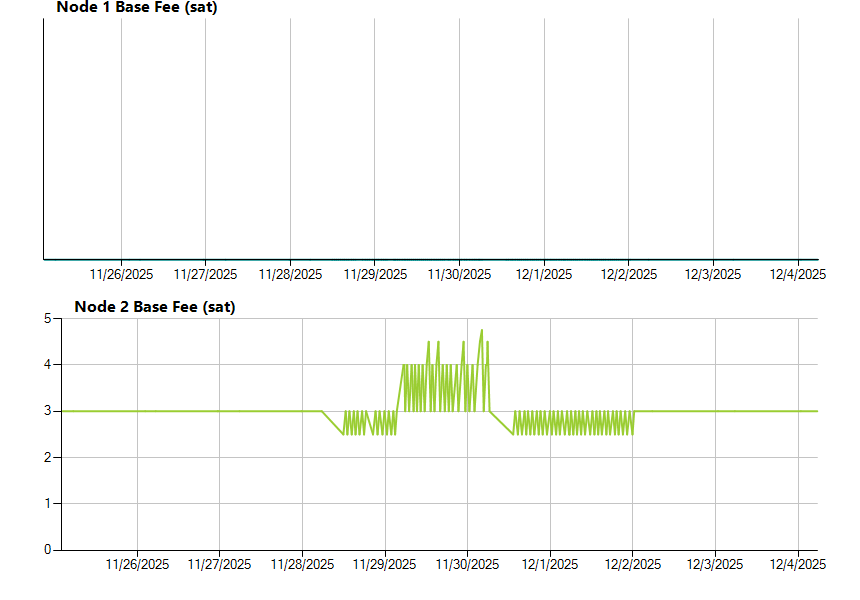Click 12/3/2025 date under Node 2 chart
This screenshot has width=860, height=600.
click(715, 564)
